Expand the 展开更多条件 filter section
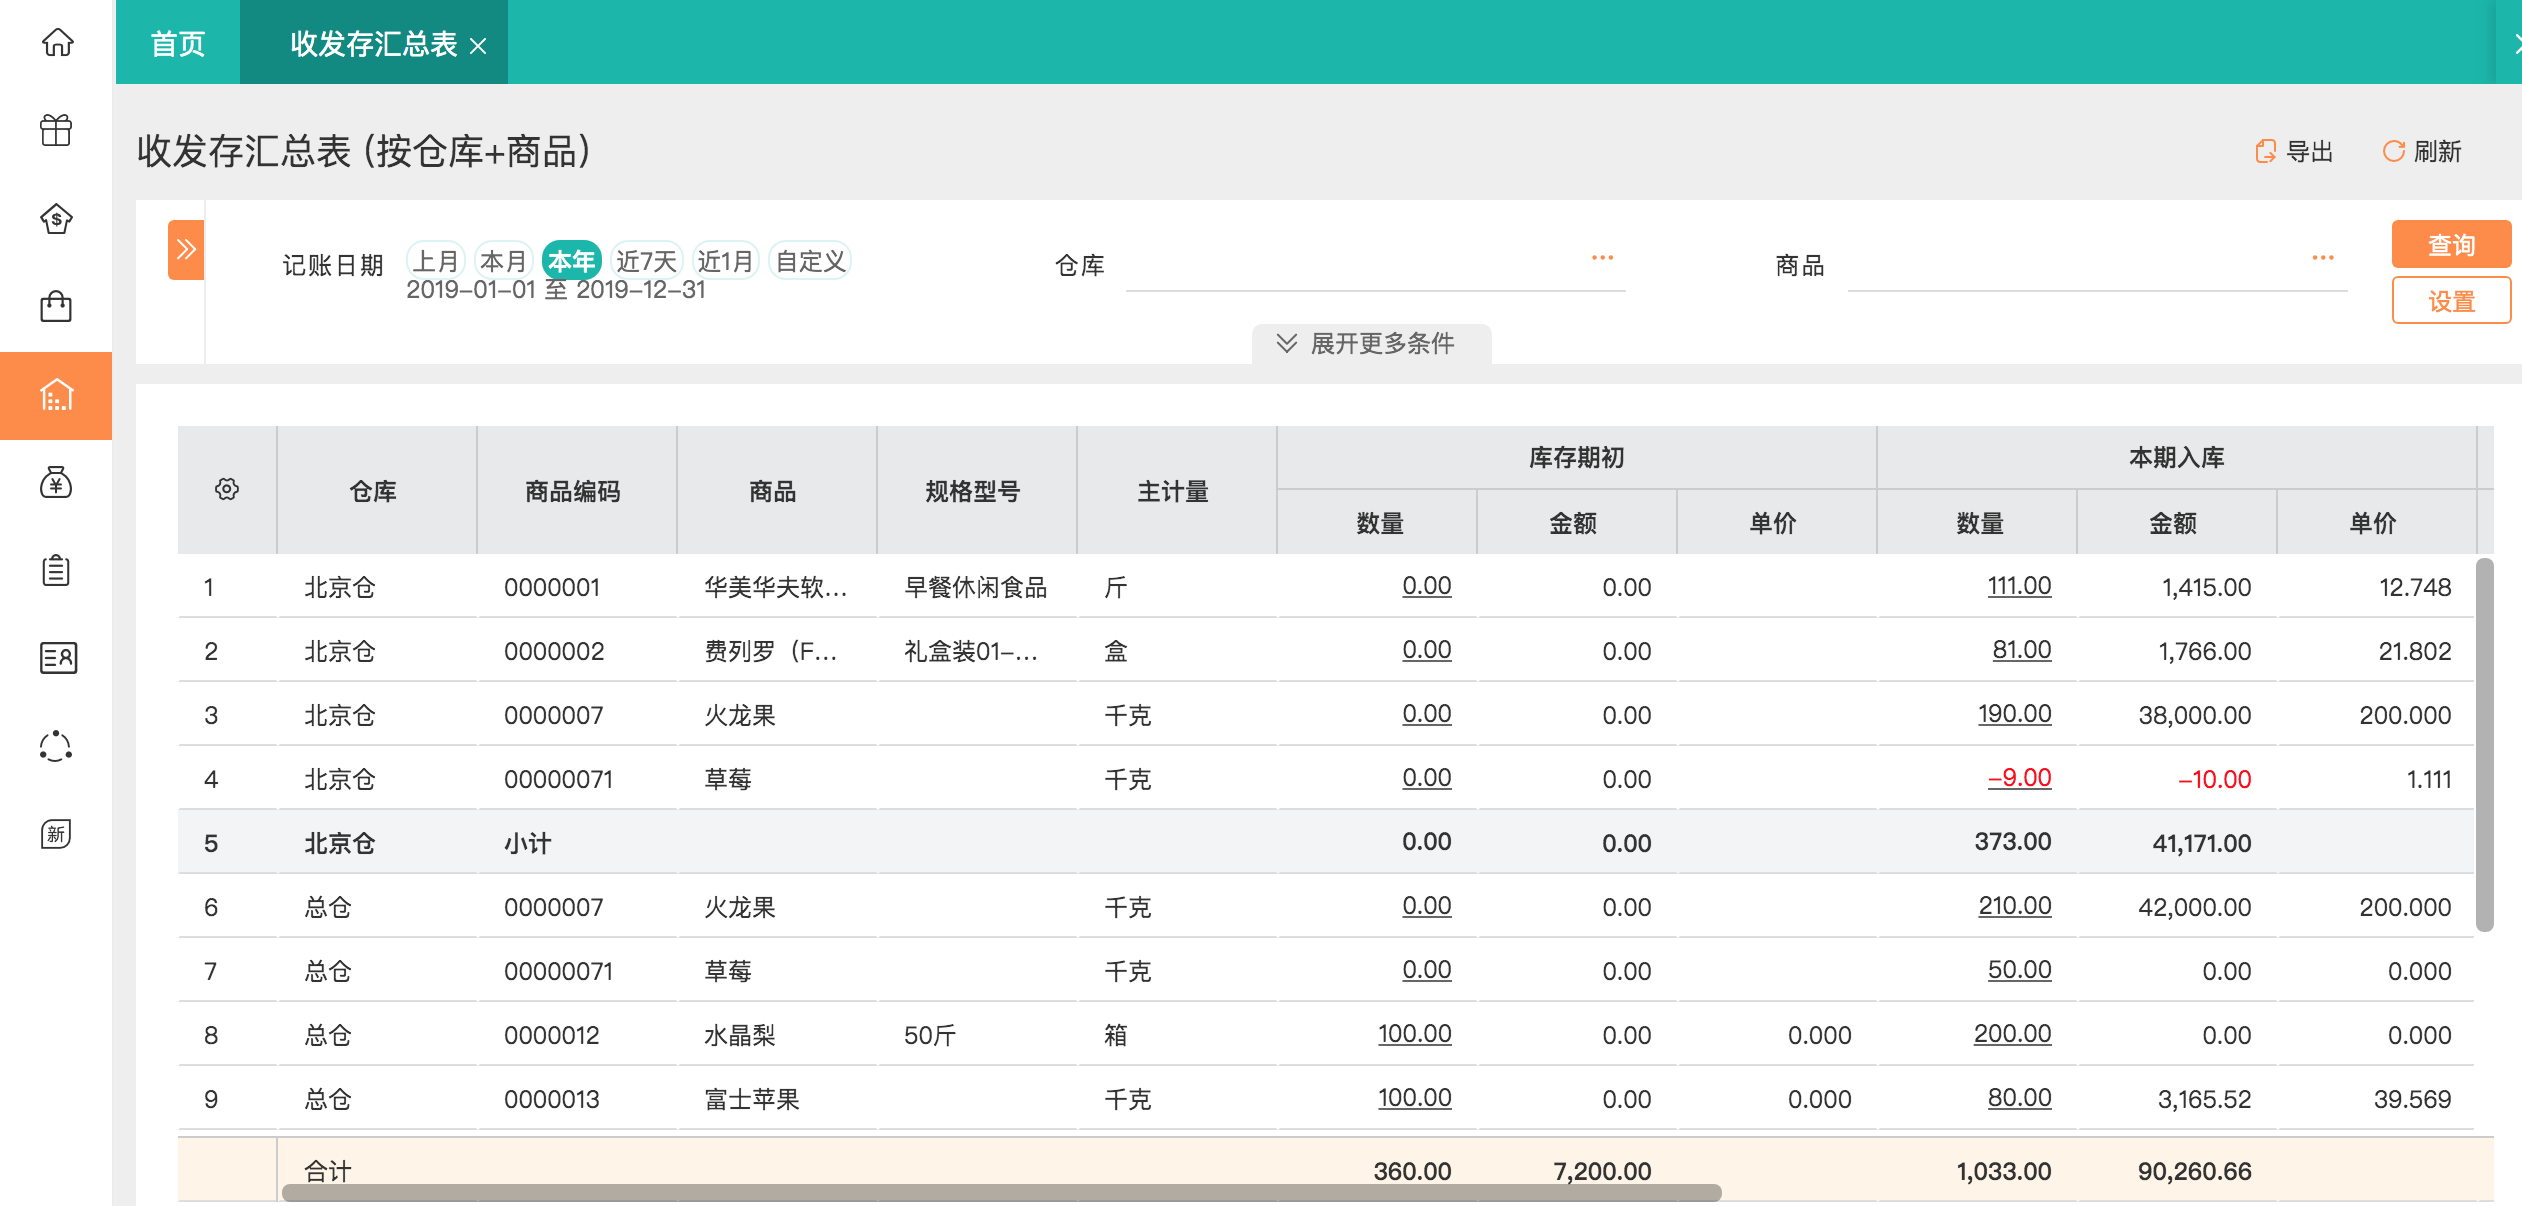The width and height of the screenshot is (2522, 1206). 1369,343
